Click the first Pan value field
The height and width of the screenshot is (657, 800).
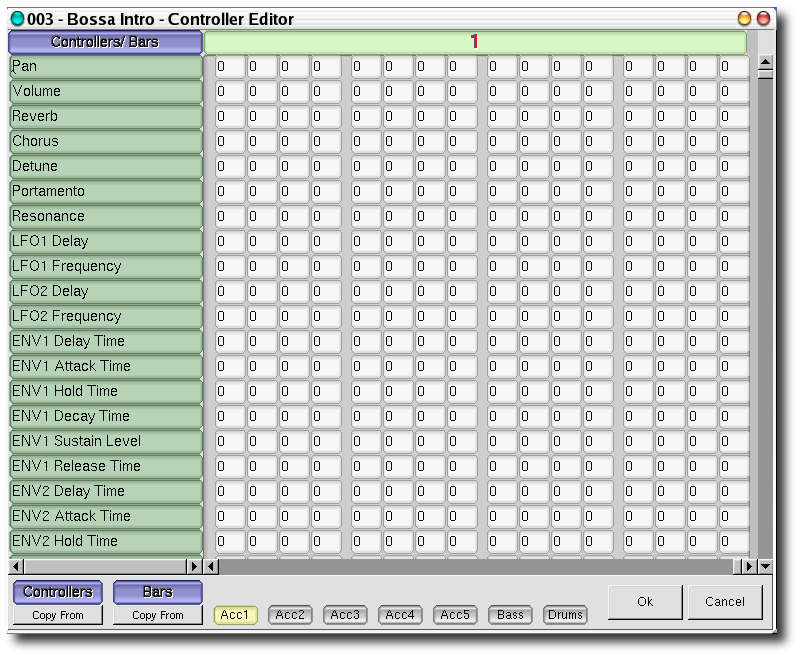point(230,67)
